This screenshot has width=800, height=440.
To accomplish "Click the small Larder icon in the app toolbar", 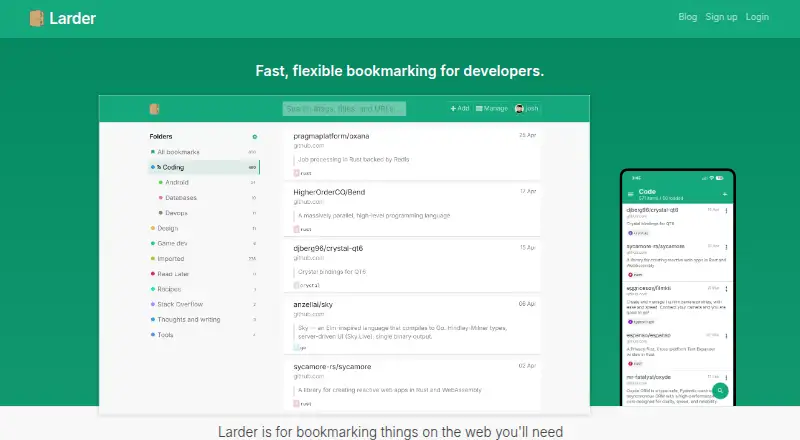I will (154, 109).
